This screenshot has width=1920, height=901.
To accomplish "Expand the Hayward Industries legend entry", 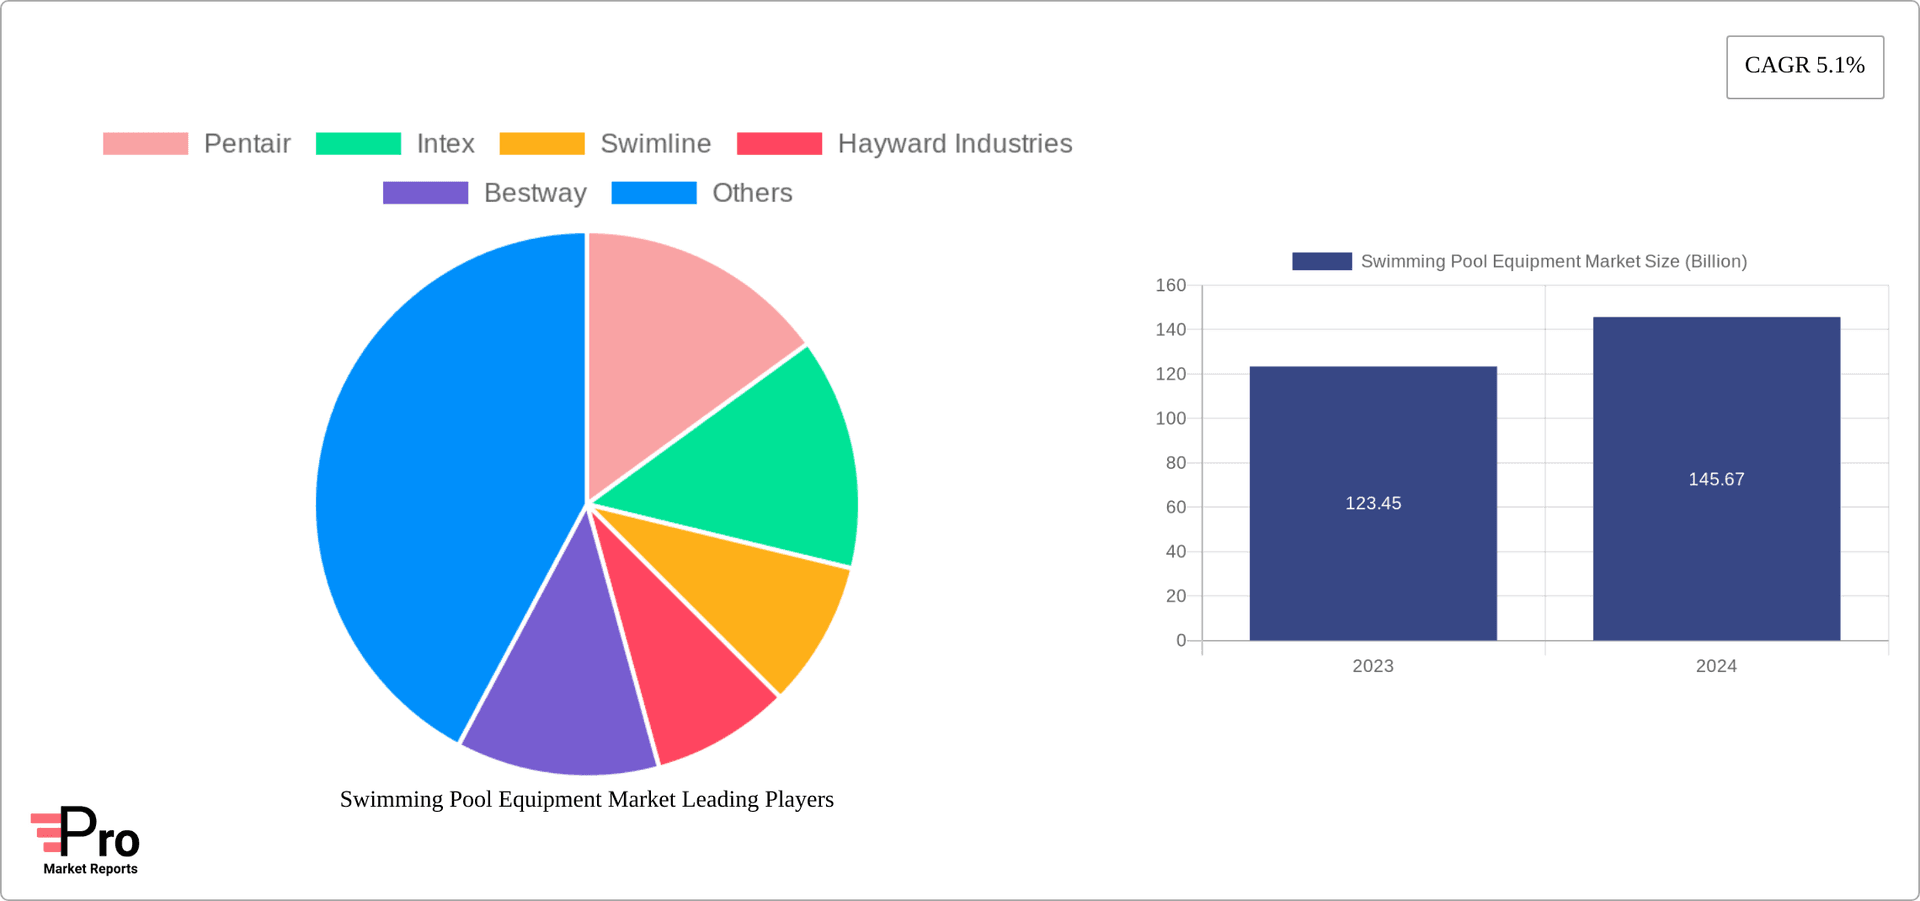I will [x=954, y=143].
